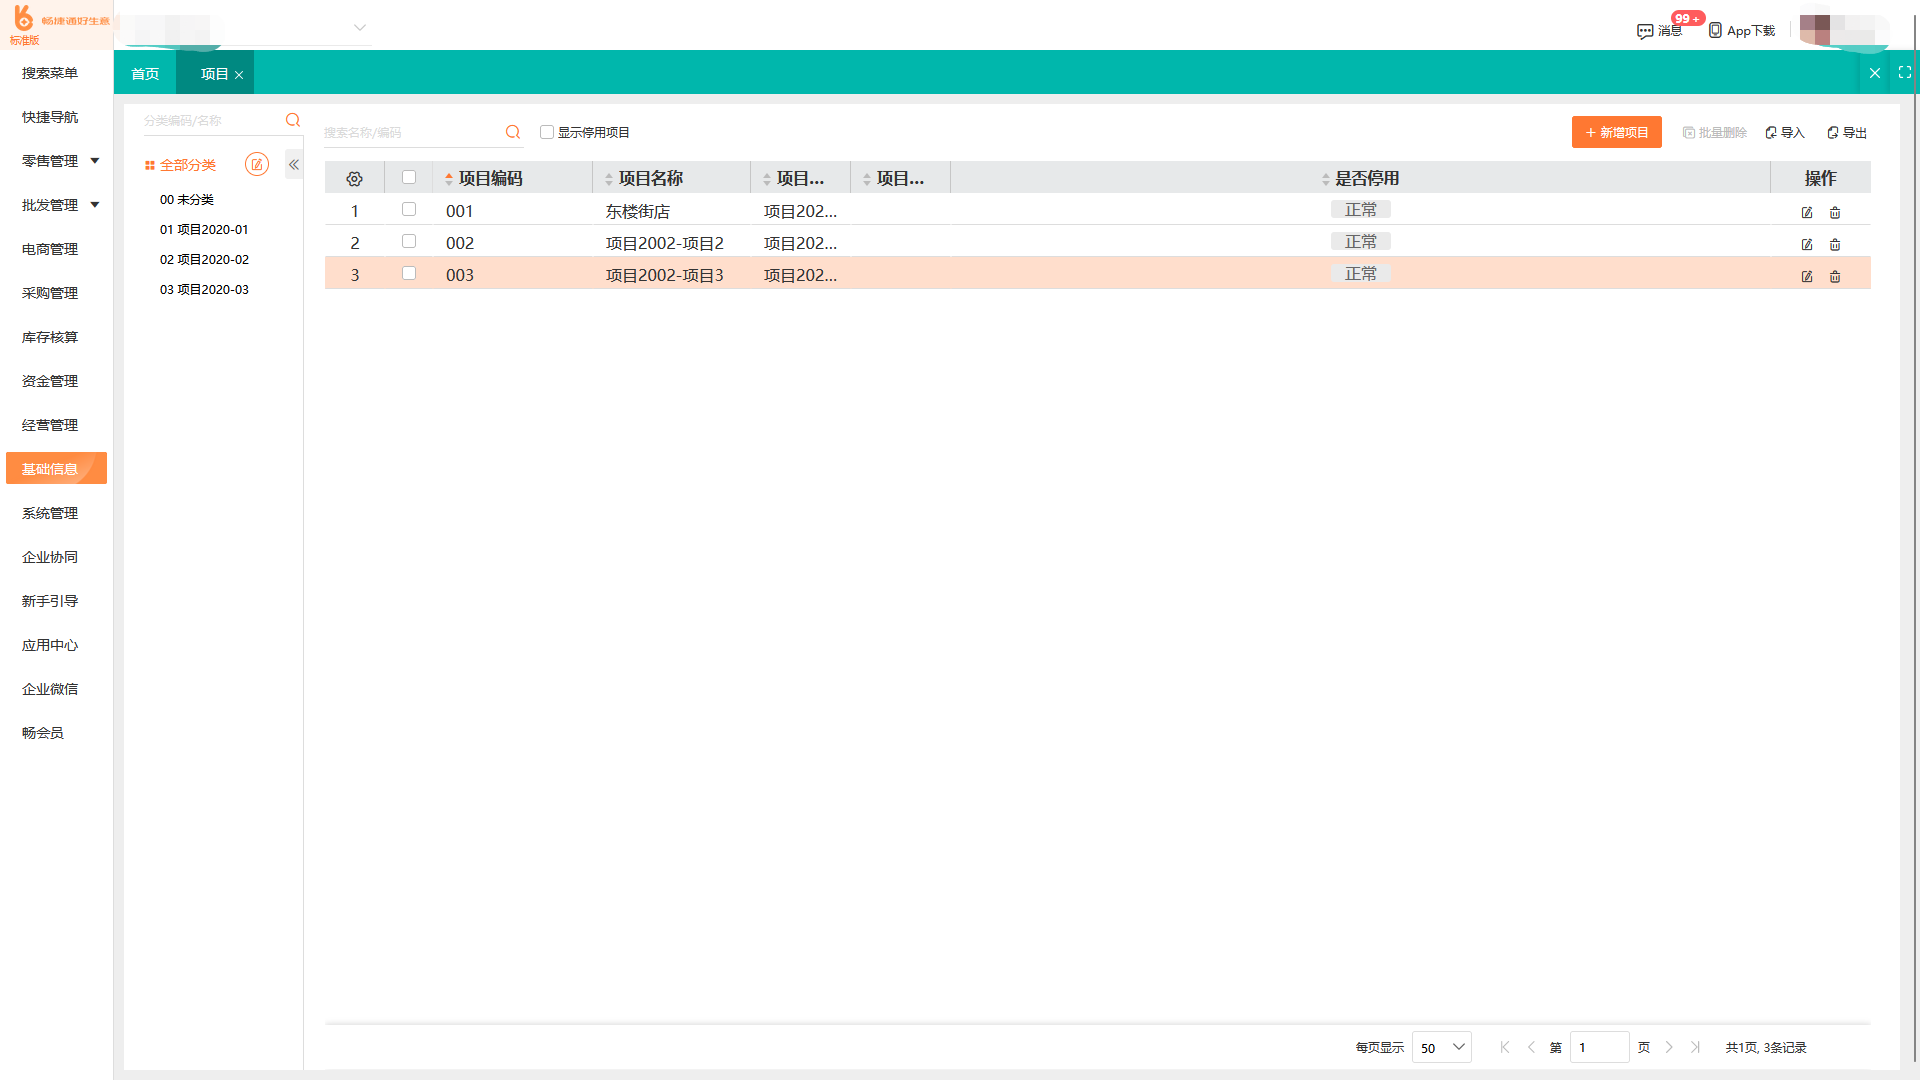Click the export 导出 icon button
The width and height of the screenshot is (1920, 1080).
tap(1846, 132)
